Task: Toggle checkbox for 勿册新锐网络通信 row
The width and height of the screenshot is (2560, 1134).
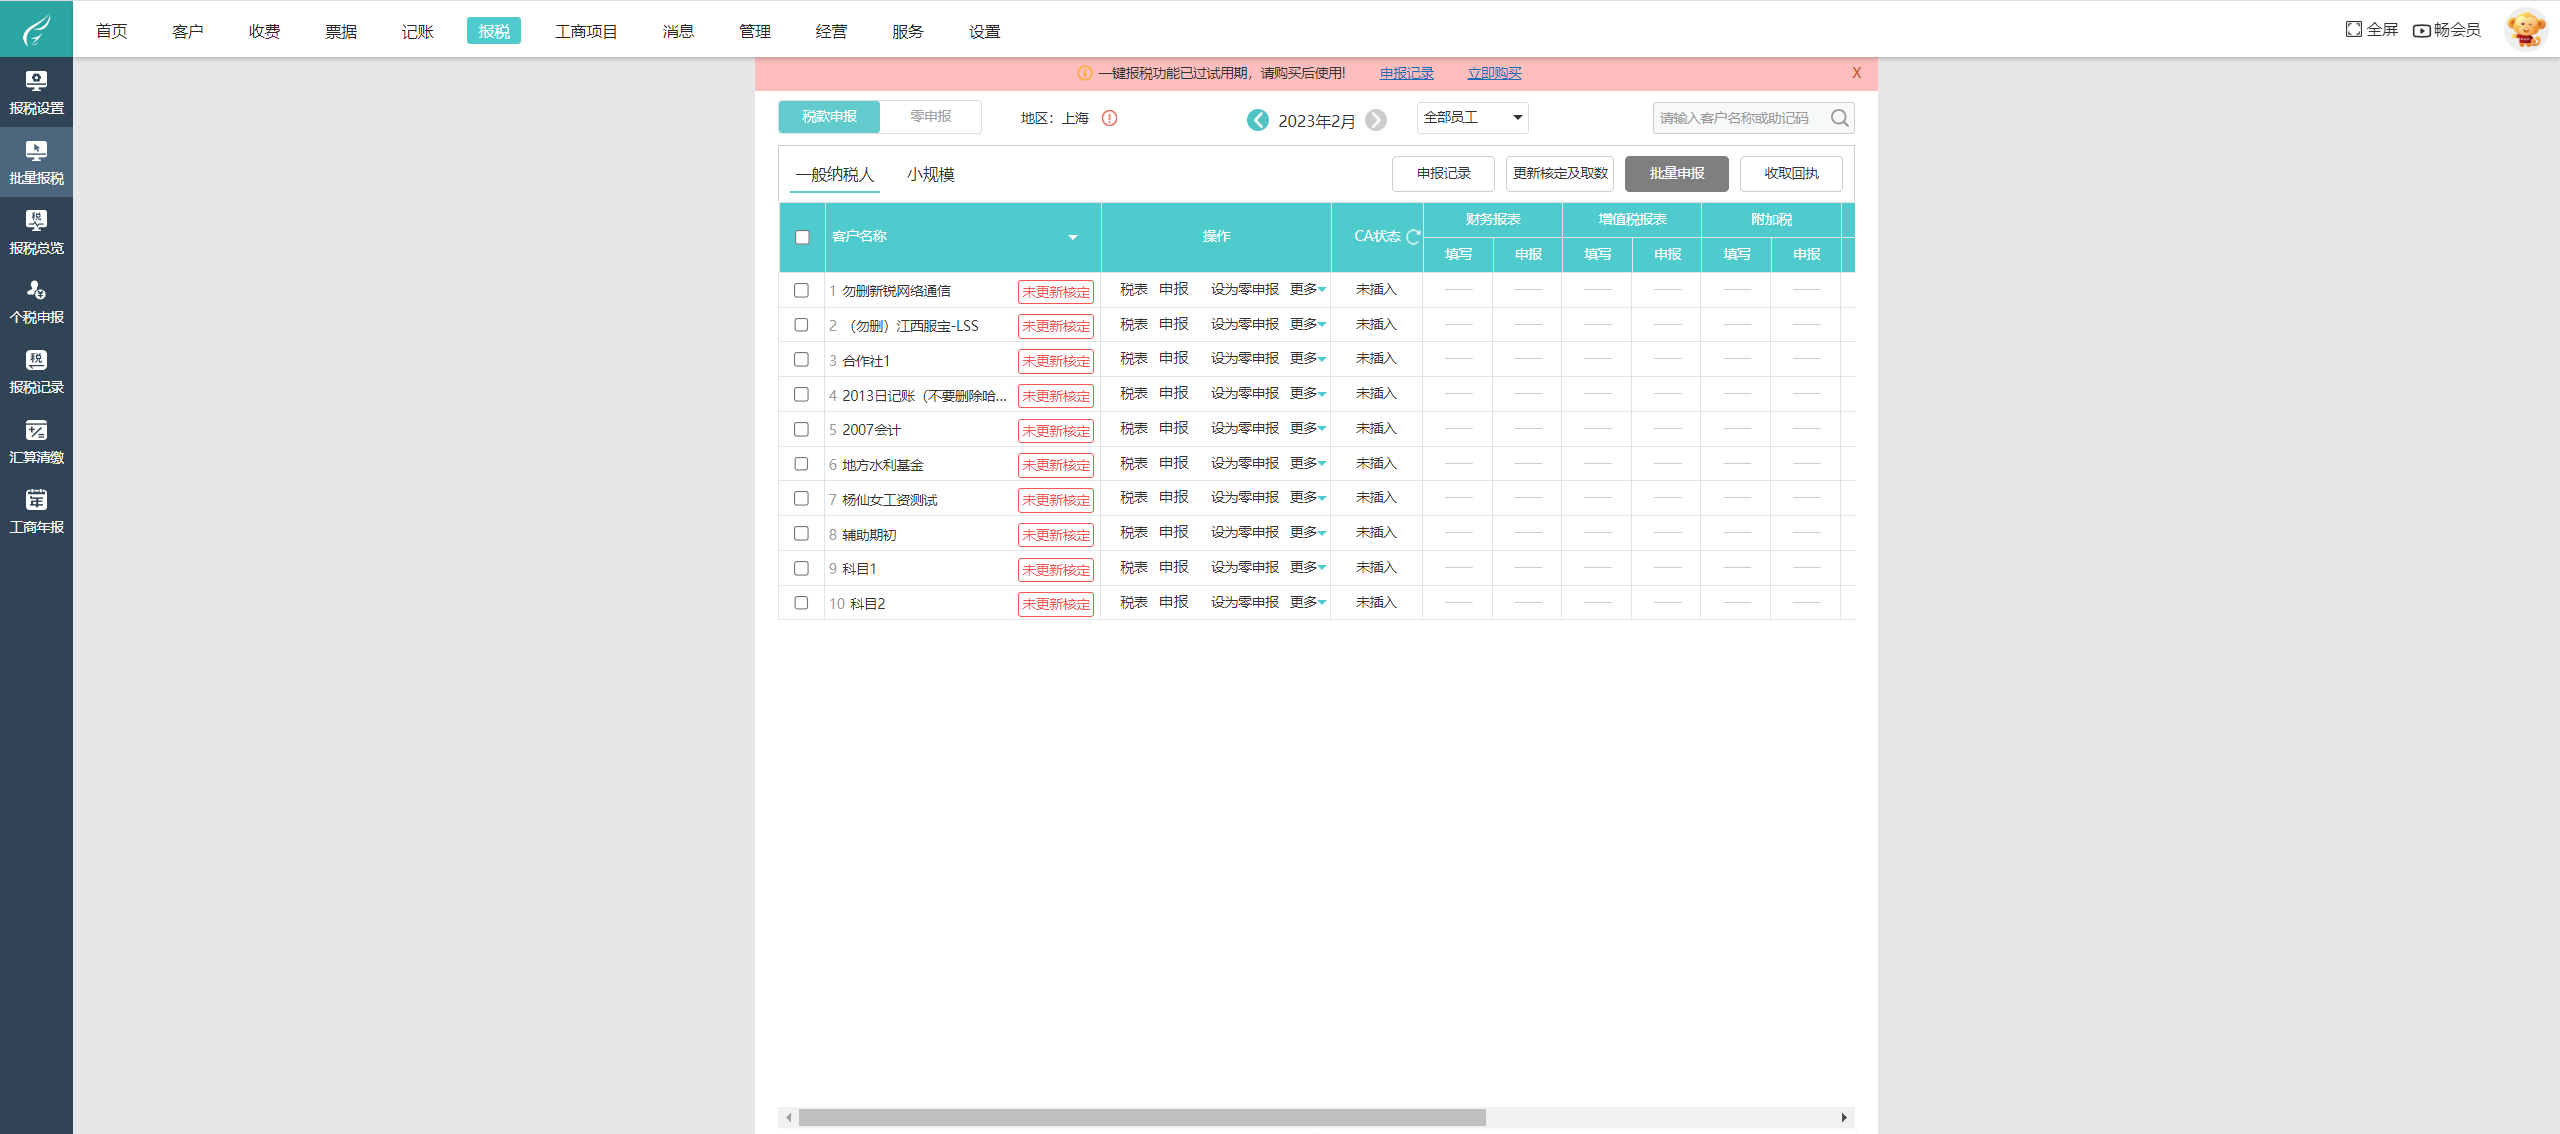Action: click(x=802, y=290)
